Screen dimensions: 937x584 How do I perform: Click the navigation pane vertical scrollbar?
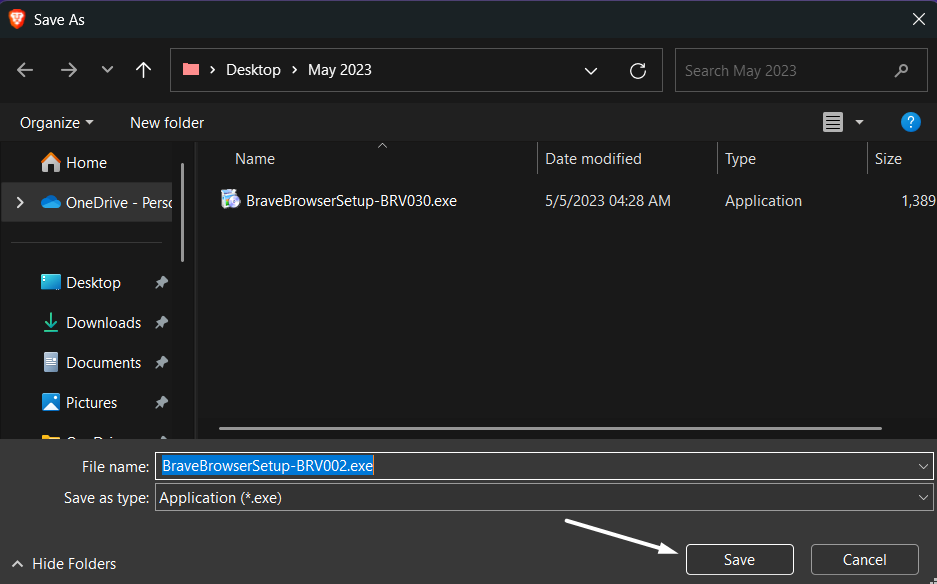(x=182, y=212)
